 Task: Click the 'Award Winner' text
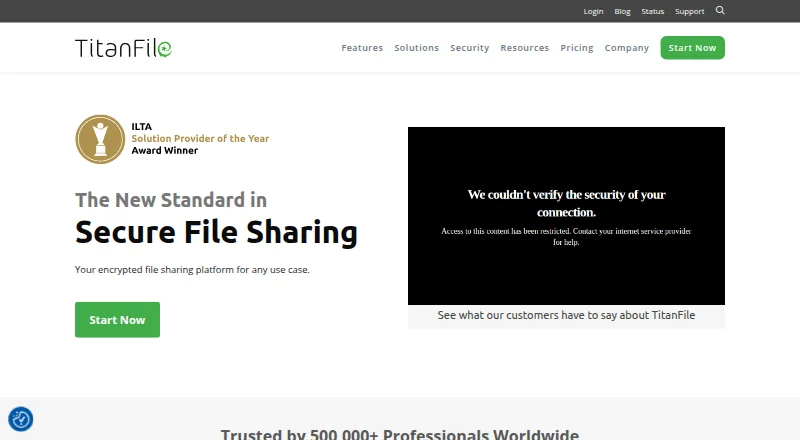pyautogui.click(x=164, y=151)
